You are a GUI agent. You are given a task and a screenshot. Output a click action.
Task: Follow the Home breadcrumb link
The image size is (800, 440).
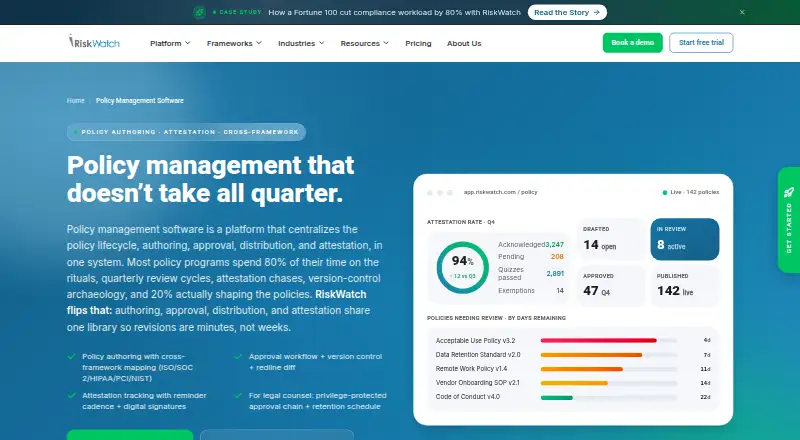click(x=76, y=101)
